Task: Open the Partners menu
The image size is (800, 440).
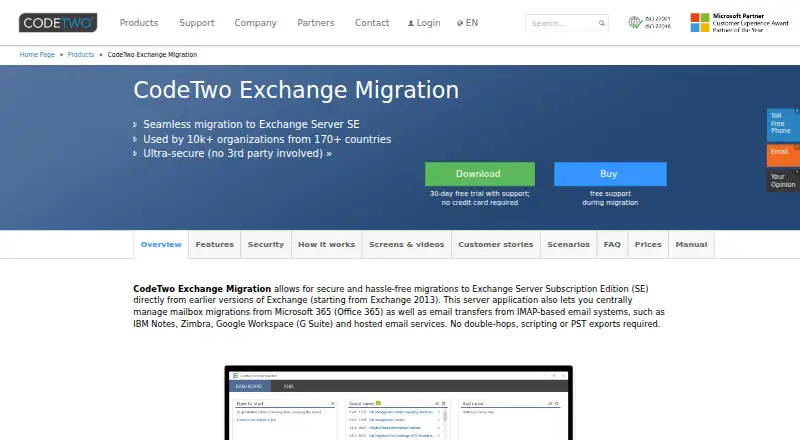Action: click(x=315, y=23)
